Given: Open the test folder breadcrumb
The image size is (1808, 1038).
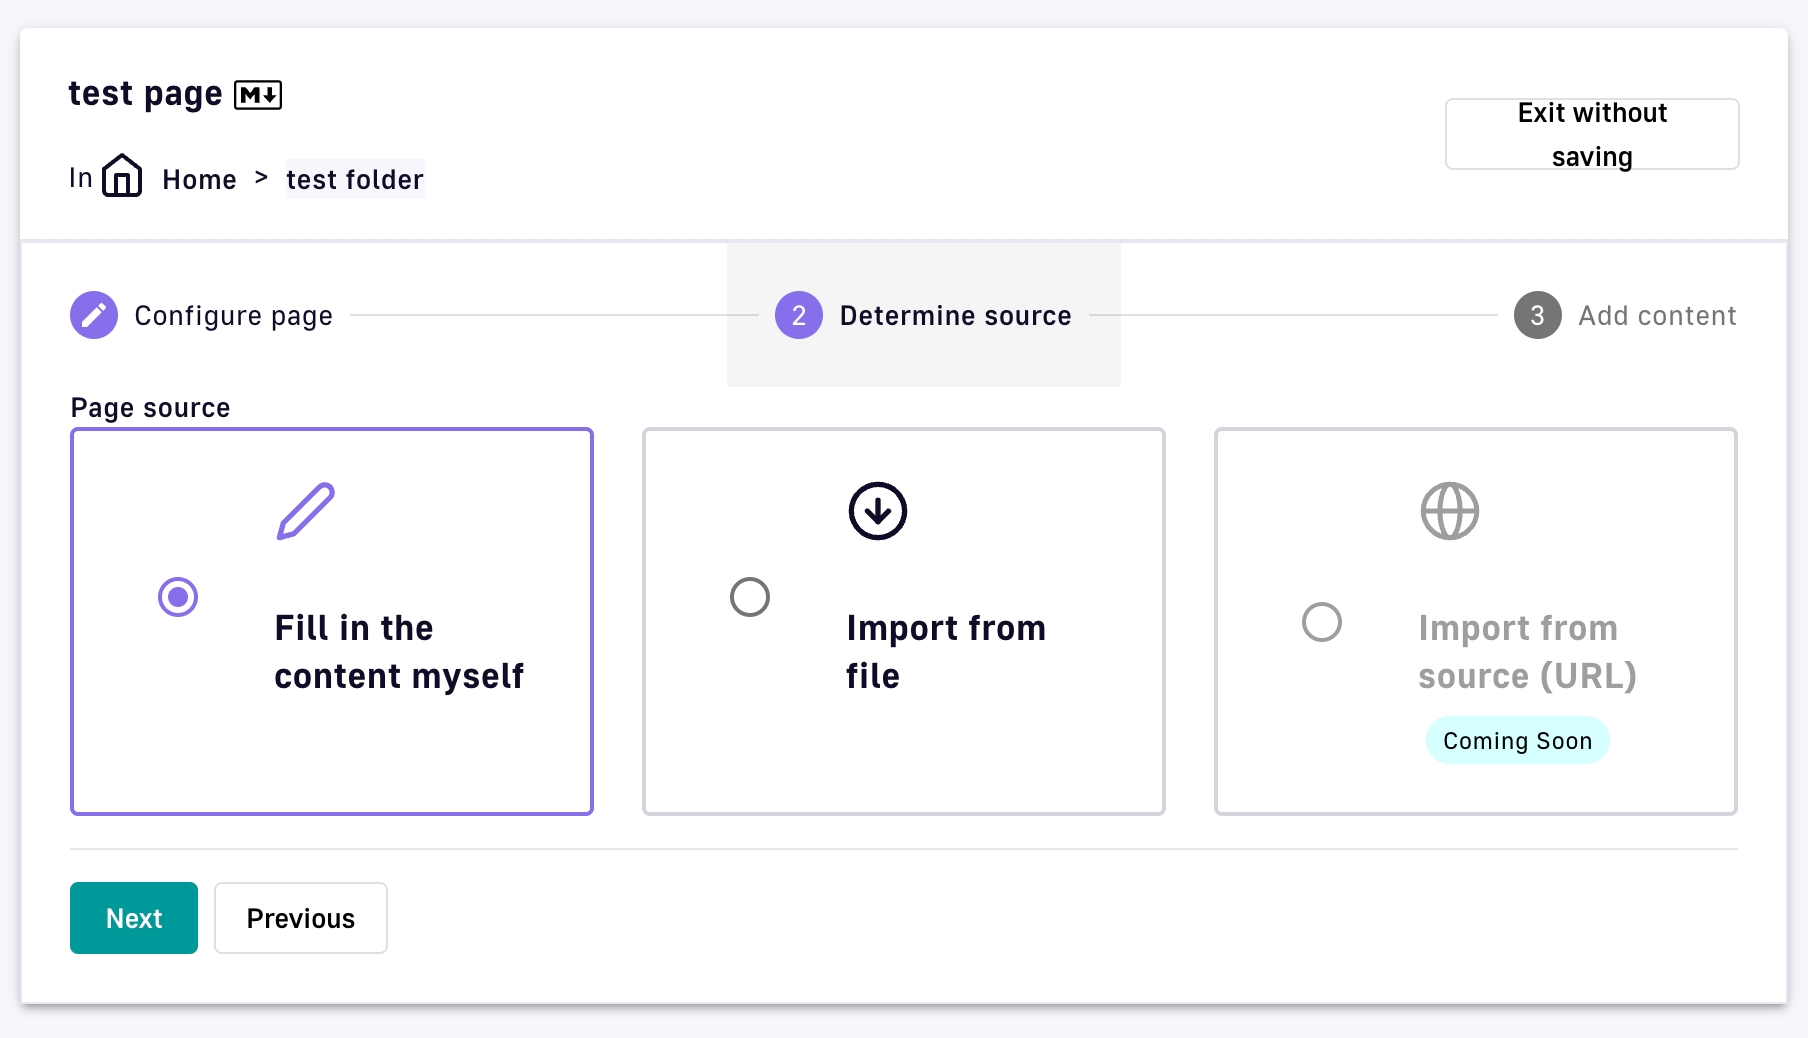Looking at the screenshot, I should [355, 180].
